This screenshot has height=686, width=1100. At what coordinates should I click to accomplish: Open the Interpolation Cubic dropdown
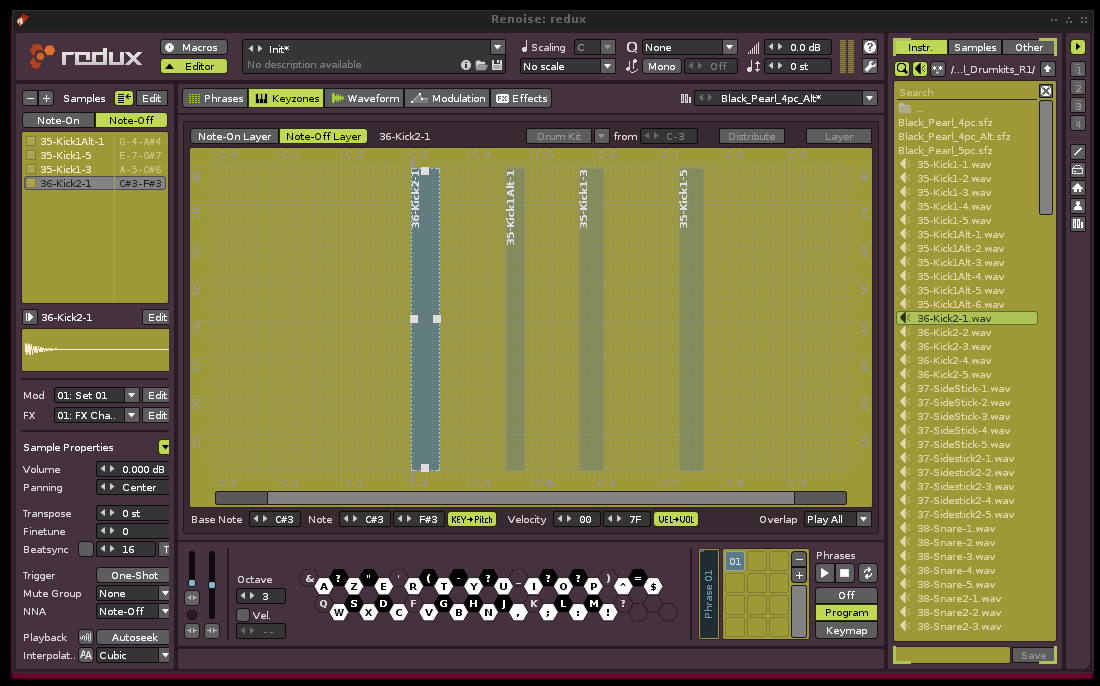pos(133,655)
